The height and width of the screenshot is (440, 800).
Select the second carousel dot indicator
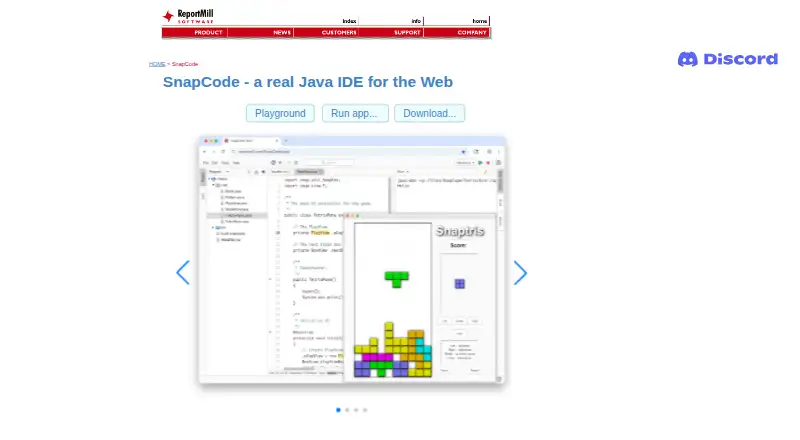[347, 410]
